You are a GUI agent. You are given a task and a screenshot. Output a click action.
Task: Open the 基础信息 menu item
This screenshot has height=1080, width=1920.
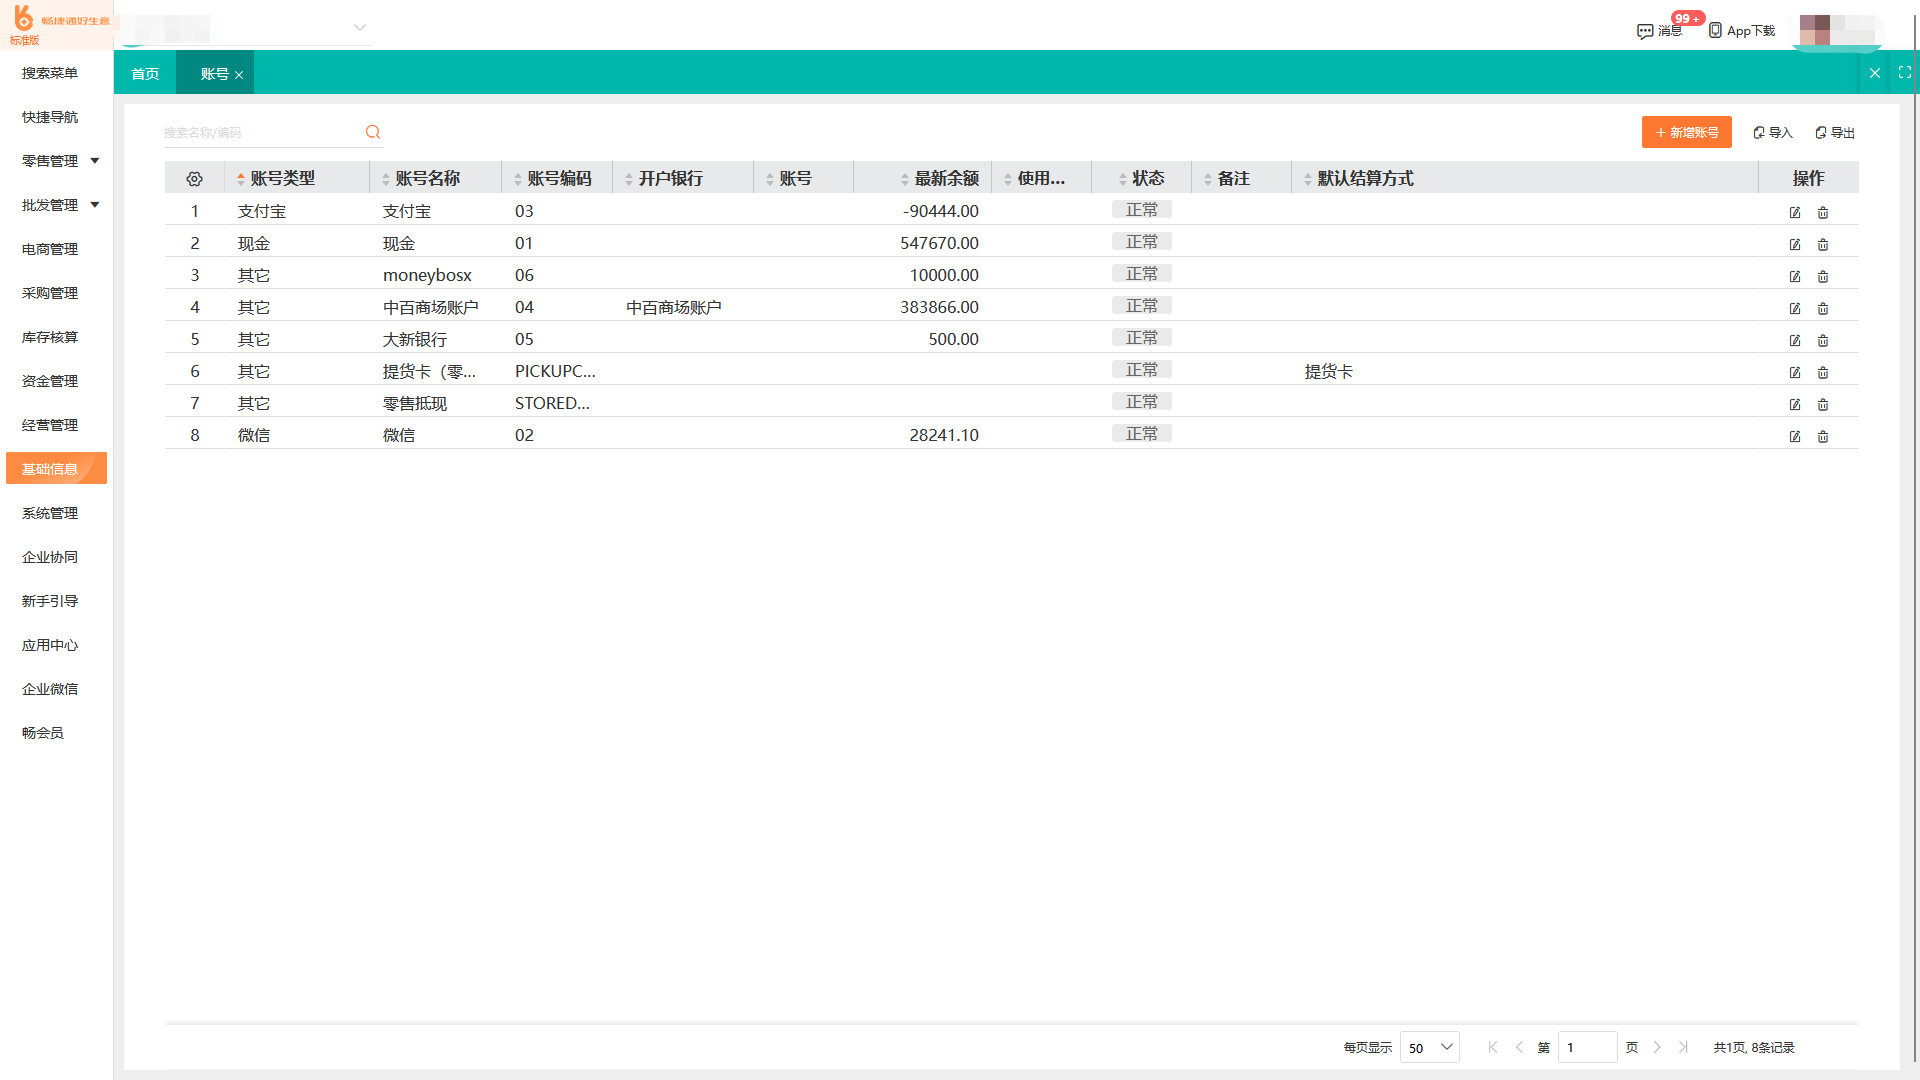pyautogui.click(x=53, y=468)
